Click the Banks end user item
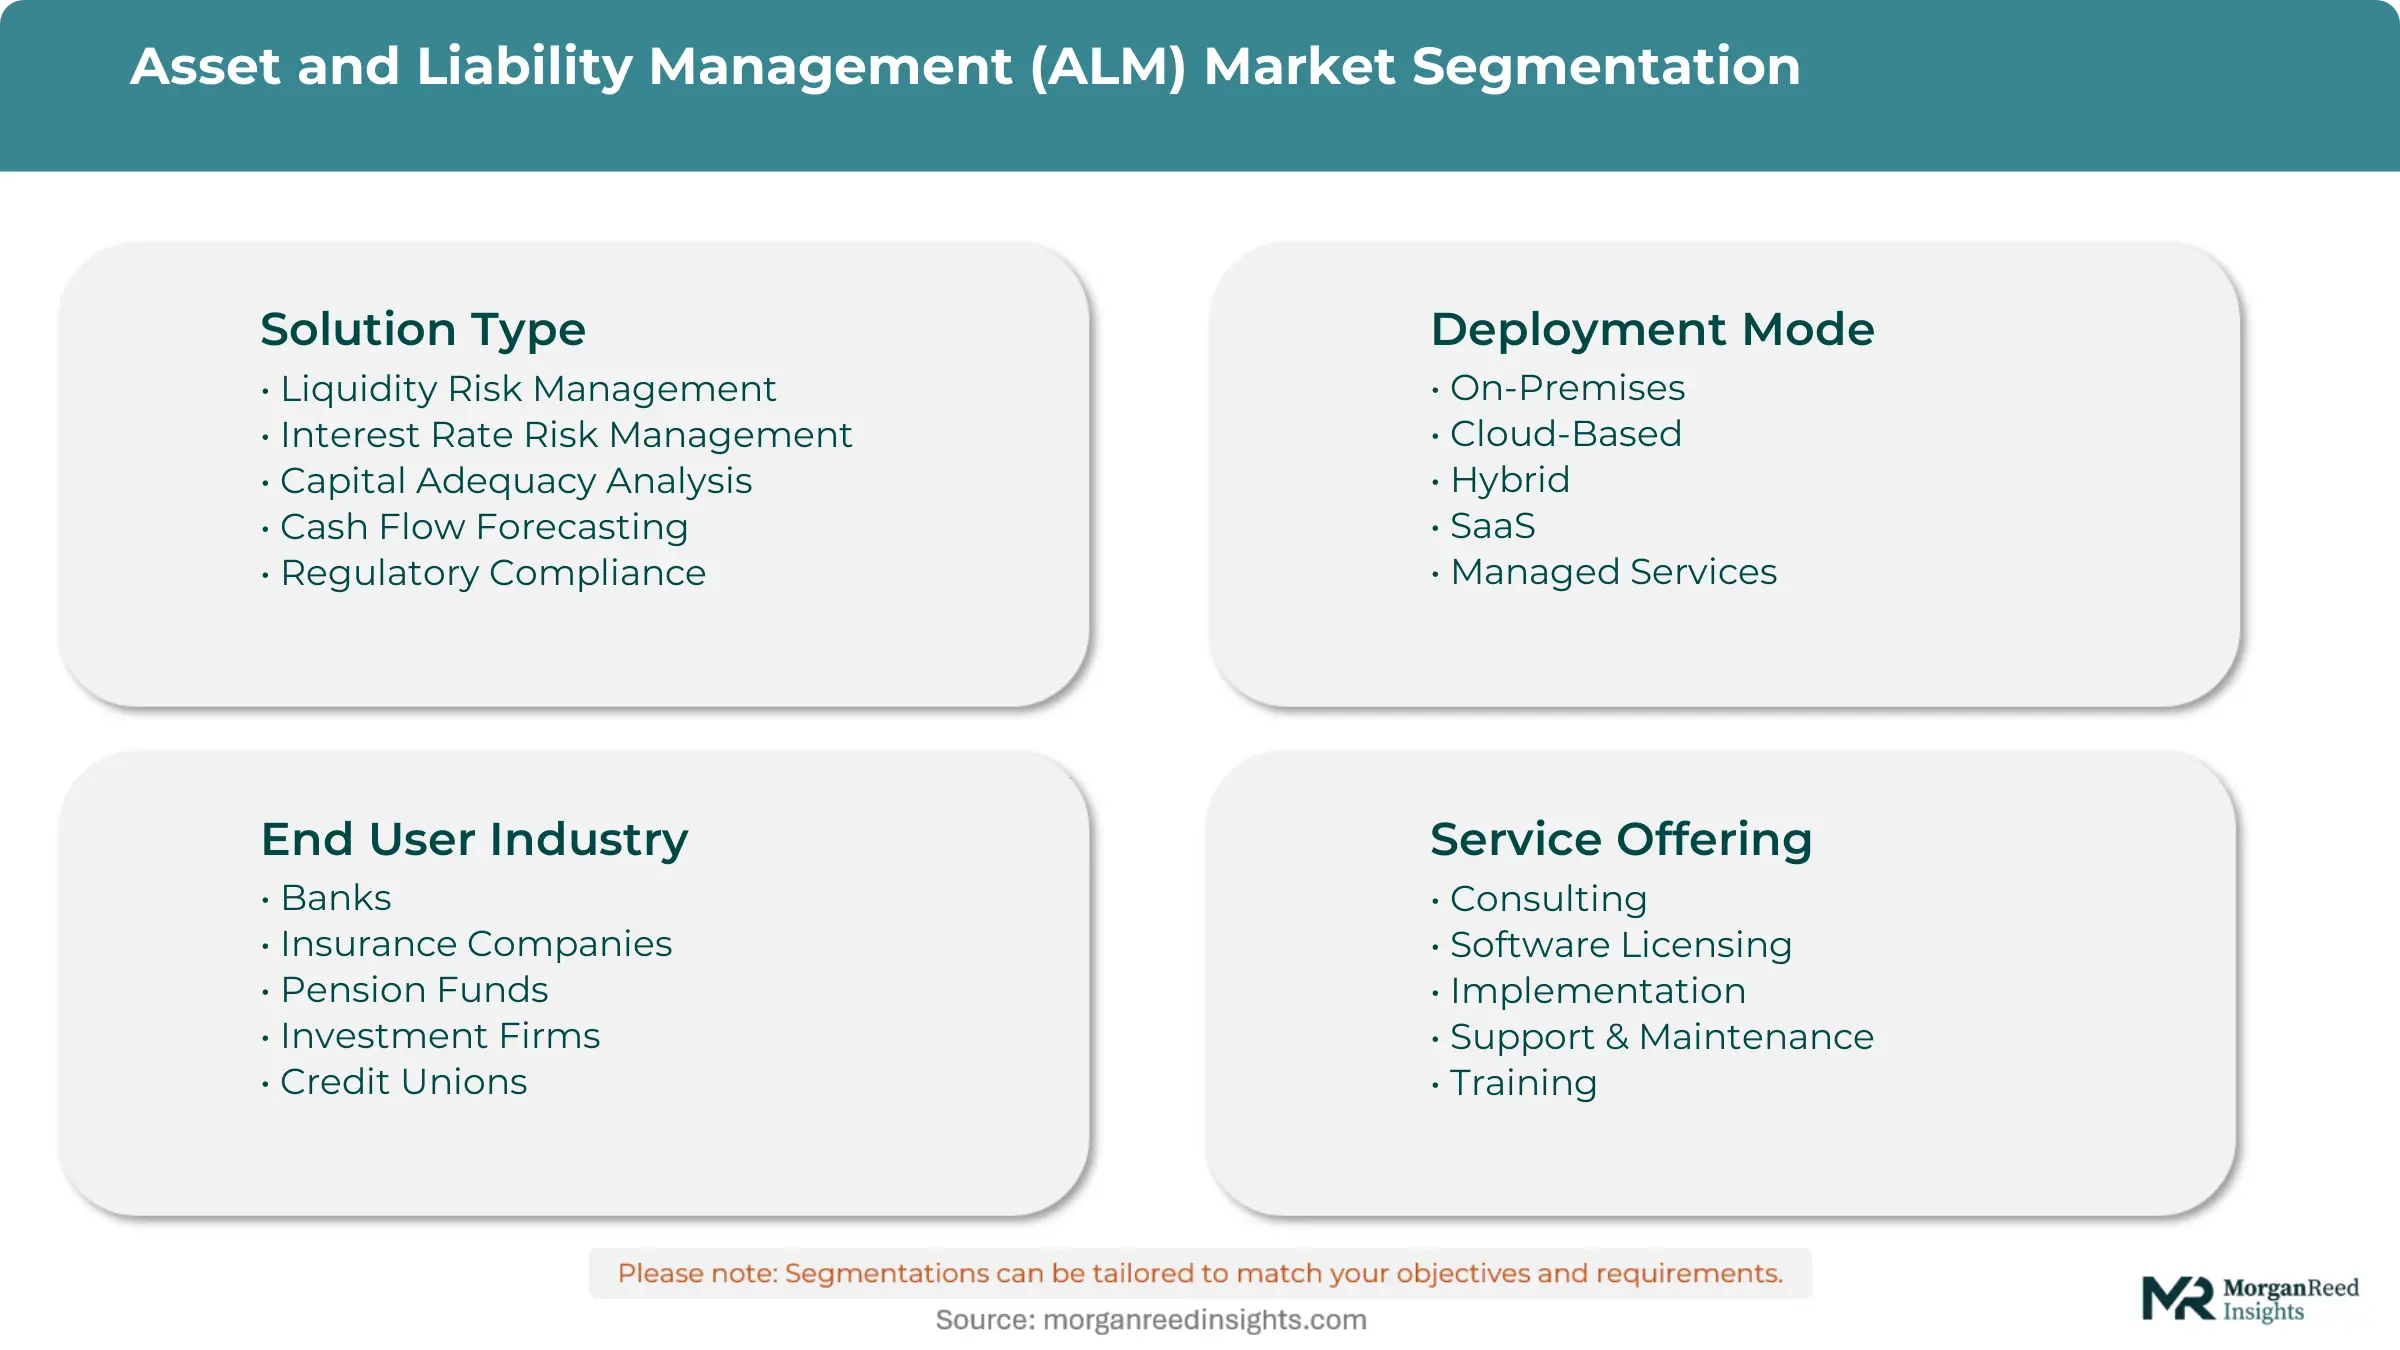 (335, 898)
